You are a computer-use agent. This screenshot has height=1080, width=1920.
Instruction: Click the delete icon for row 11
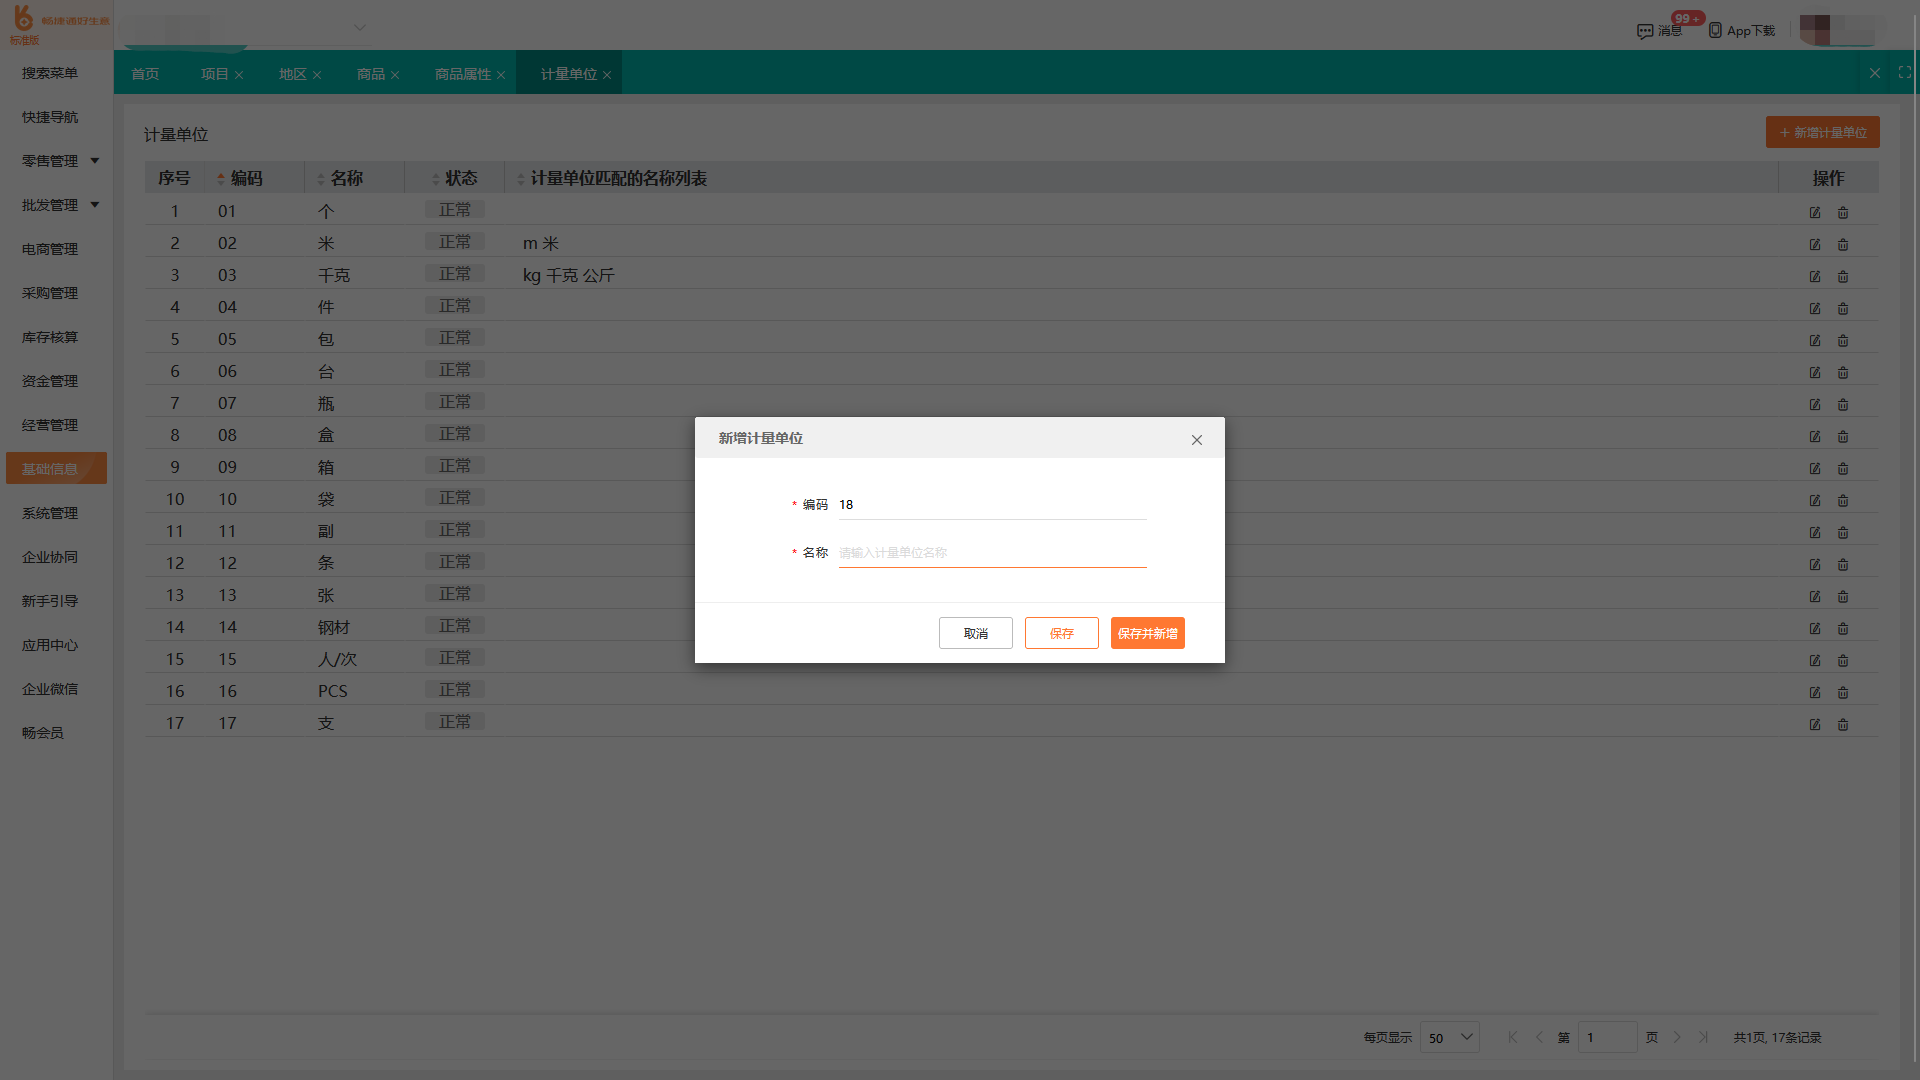pyautogui.click(x=1844, y=533)
